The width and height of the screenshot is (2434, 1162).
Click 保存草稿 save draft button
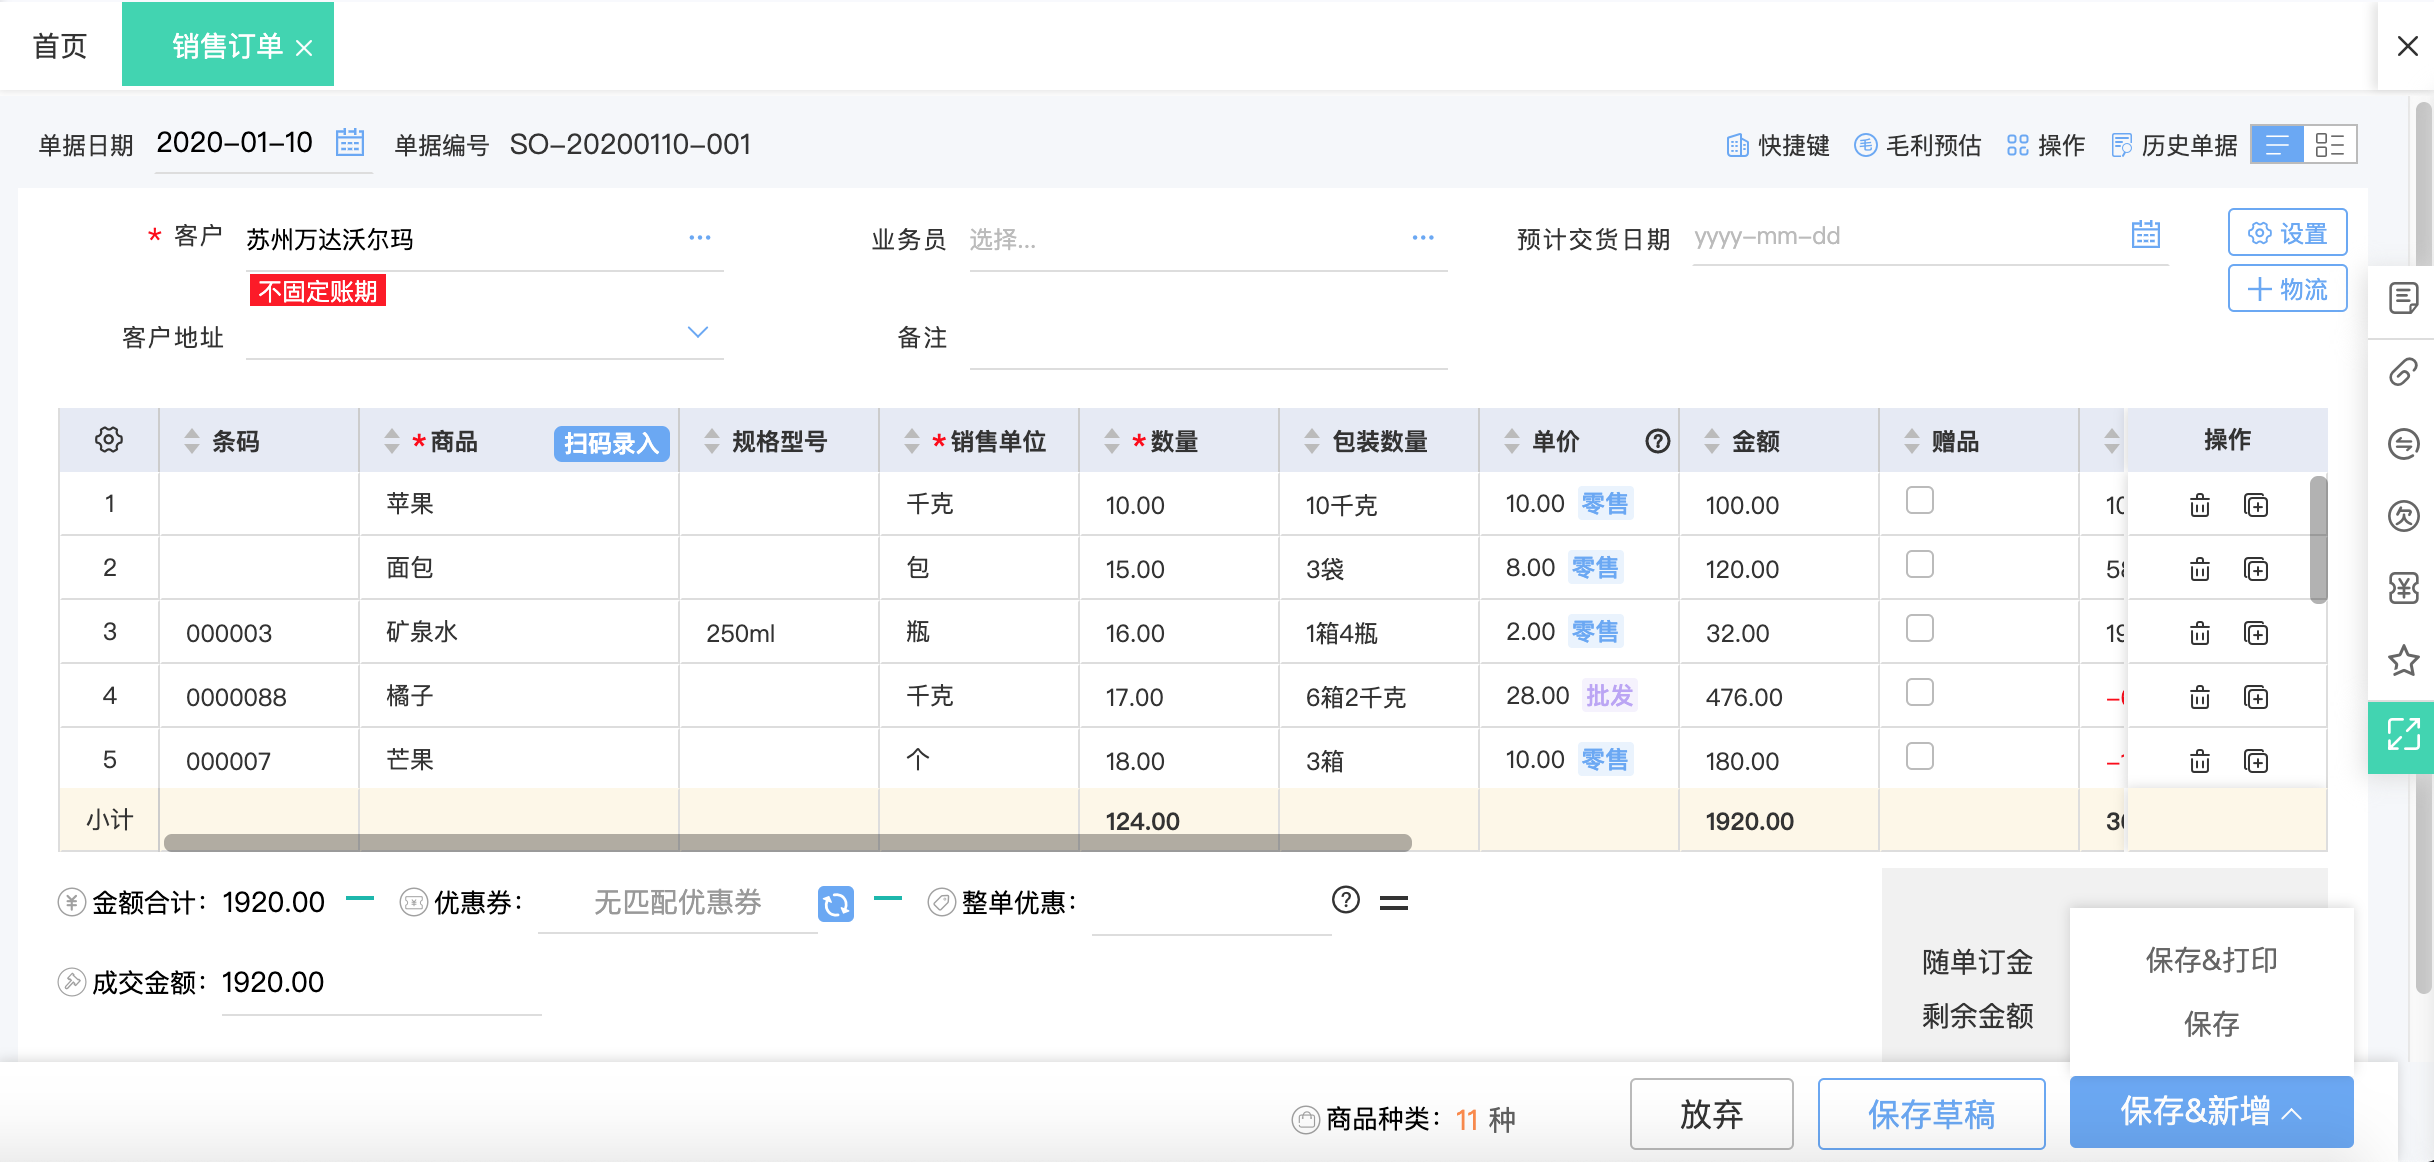[x=1930, y=1112]
